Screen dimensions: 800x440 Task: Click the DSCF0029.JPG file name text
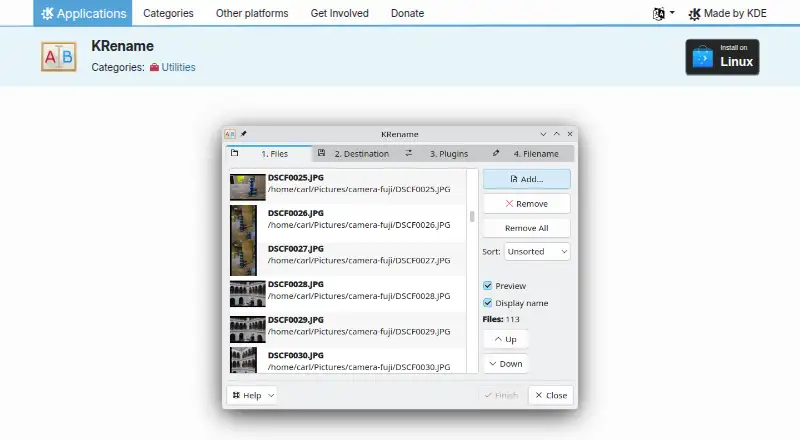click(296, 320)
